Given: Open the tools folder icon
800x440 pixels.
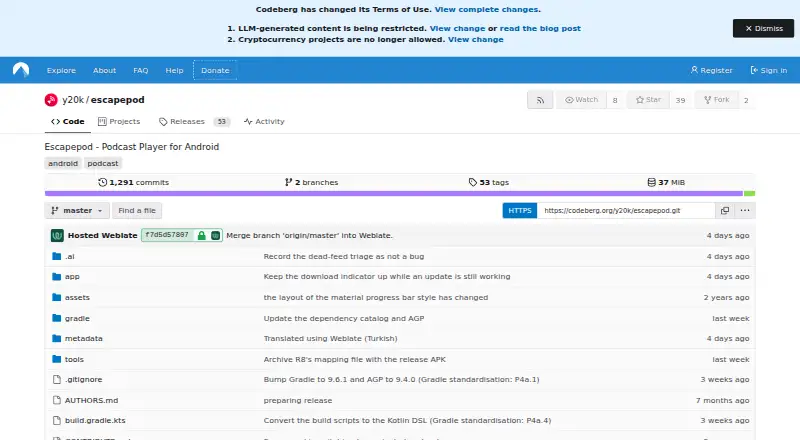Looking at the screenshot, I should pos(57,359).
